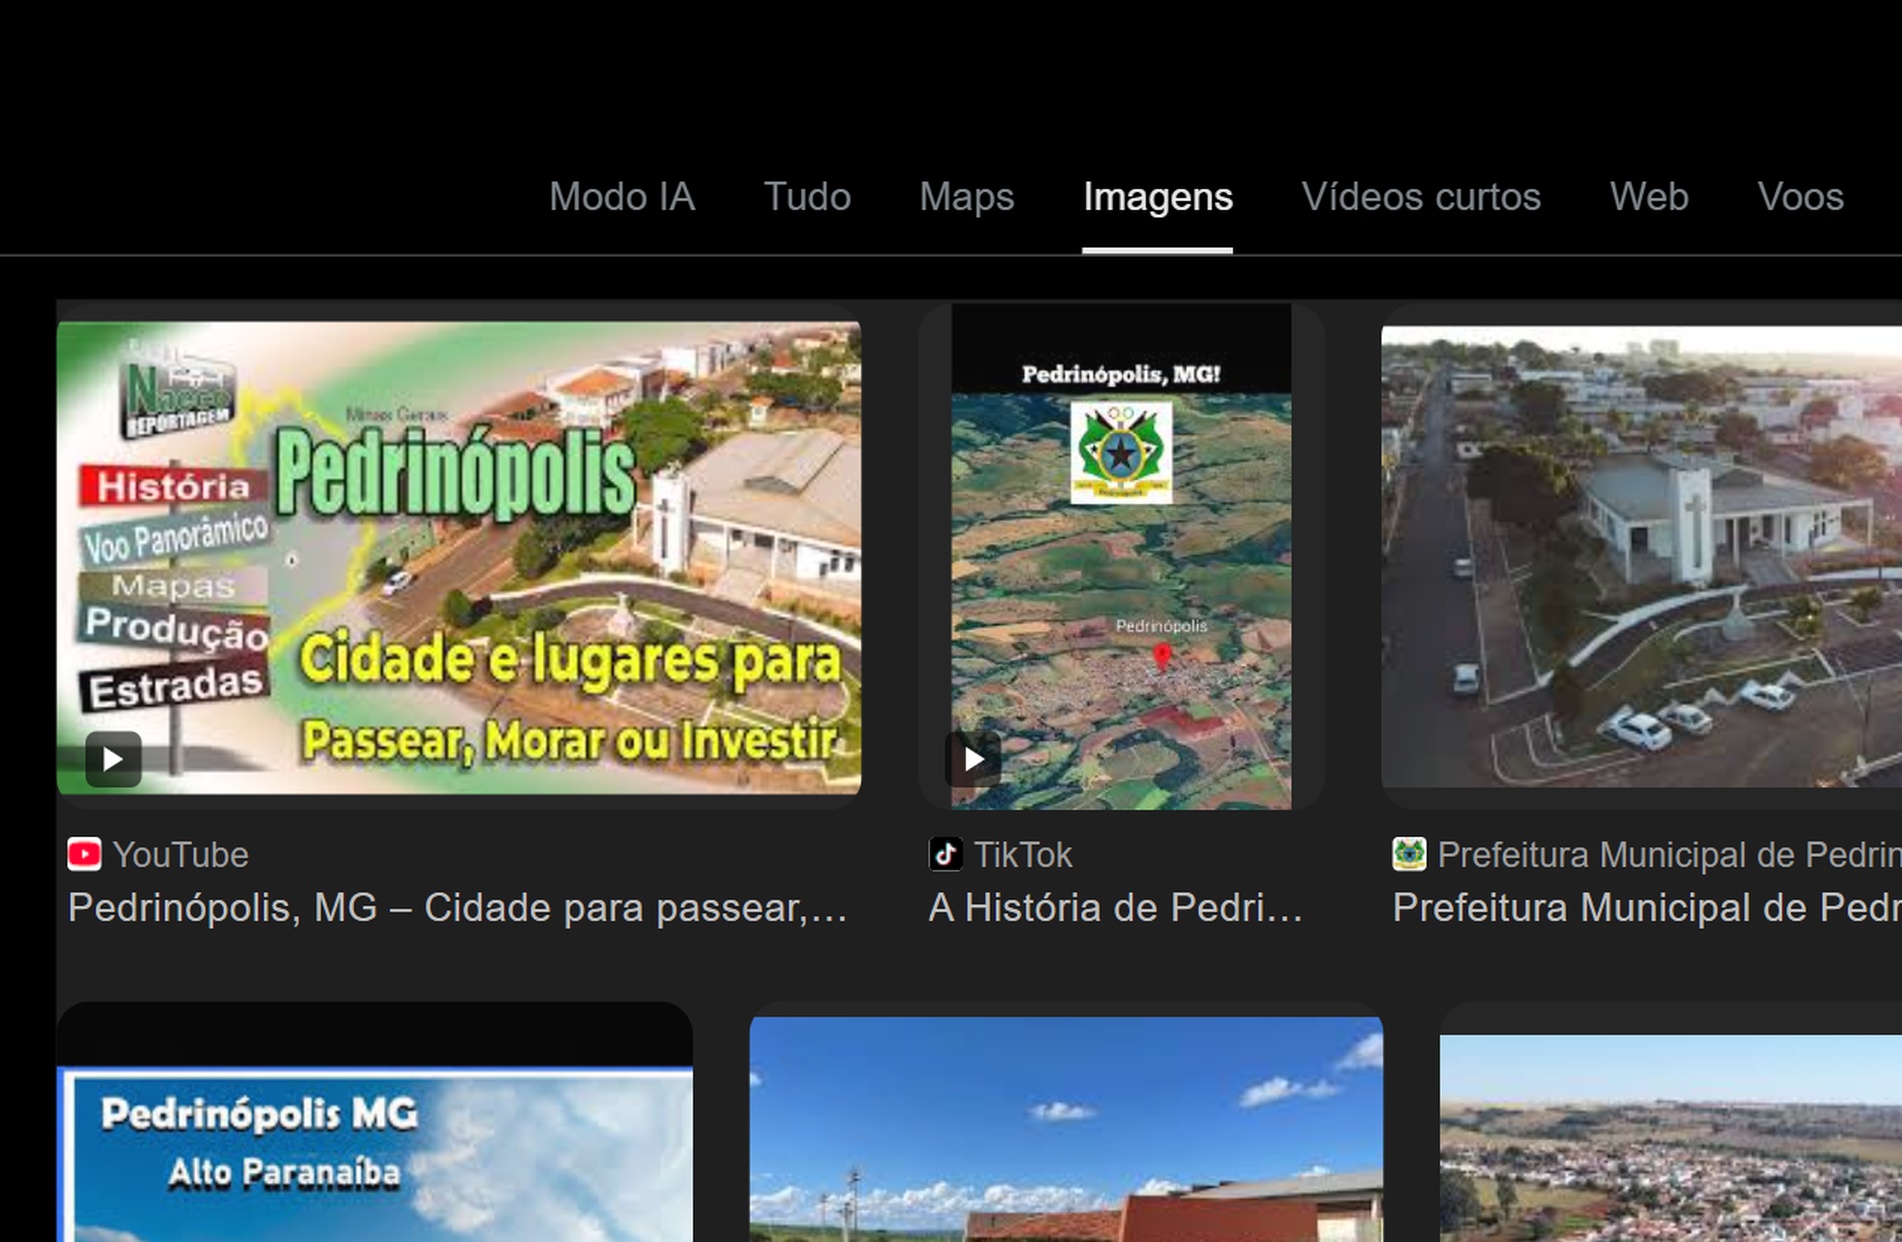The image size is (1902, 1242).
Task: Open Prefeitura Municipal de Pedrinópolis result title
Action: (x=1646, y=908)
